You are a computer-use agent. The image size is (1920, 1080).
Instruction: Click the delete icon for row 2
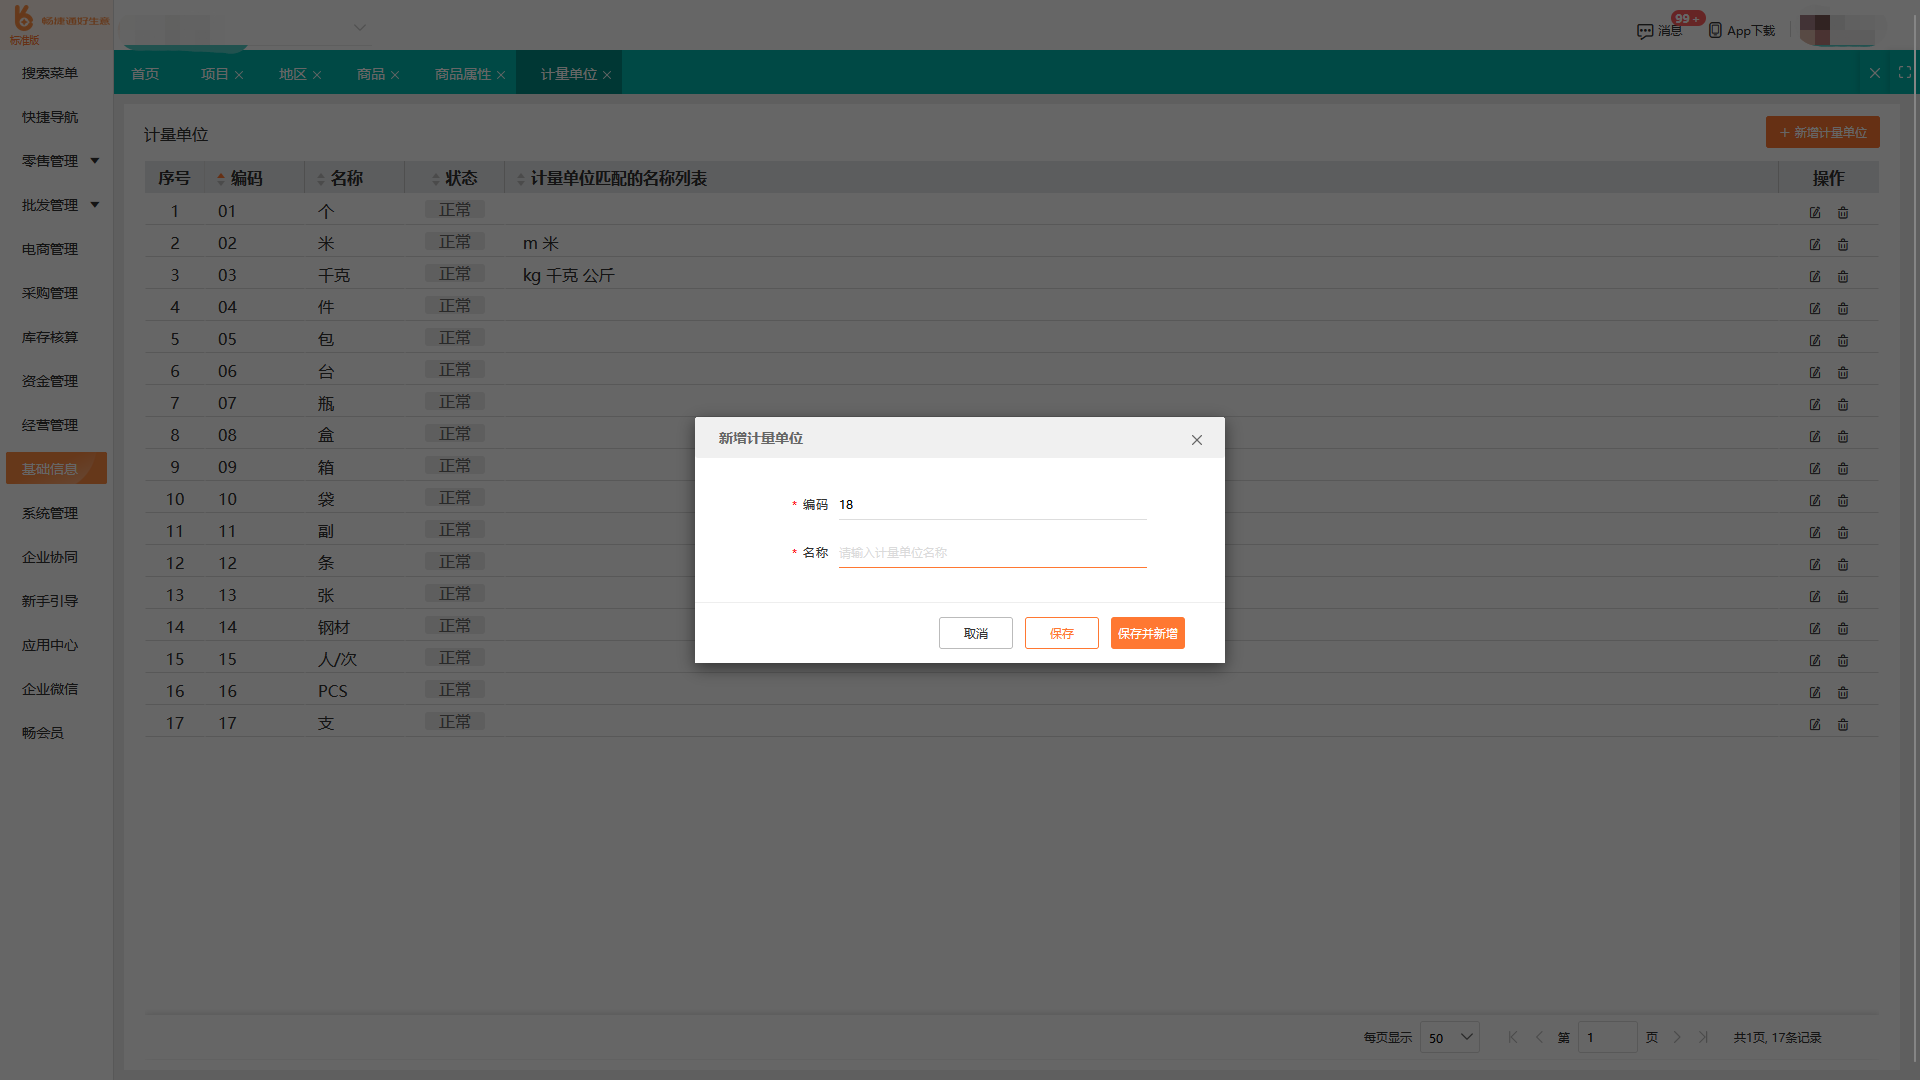1844,244
